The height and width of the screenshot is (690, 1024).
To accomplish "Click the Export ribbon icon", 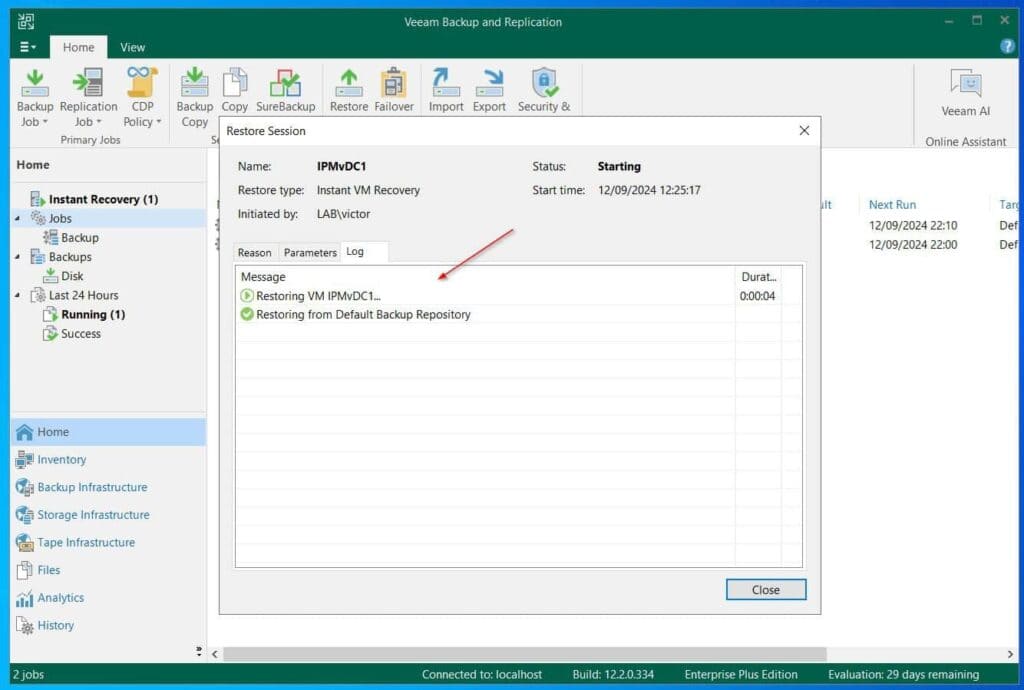I will click(489, 90).
